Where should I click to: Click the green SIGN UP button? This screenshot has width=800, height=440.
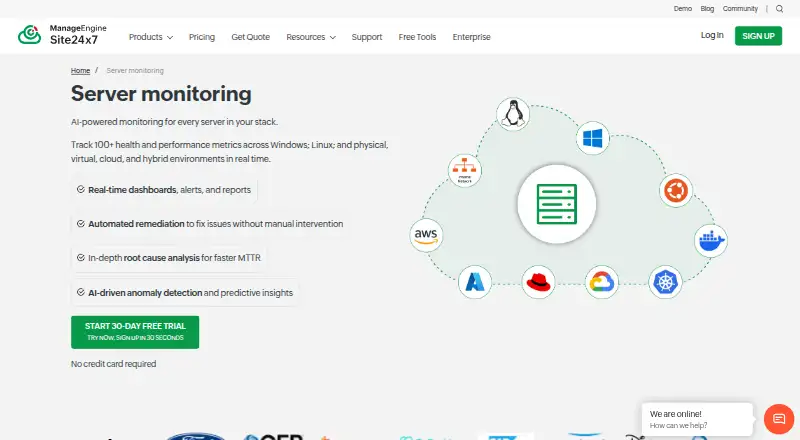click(758, 36)
